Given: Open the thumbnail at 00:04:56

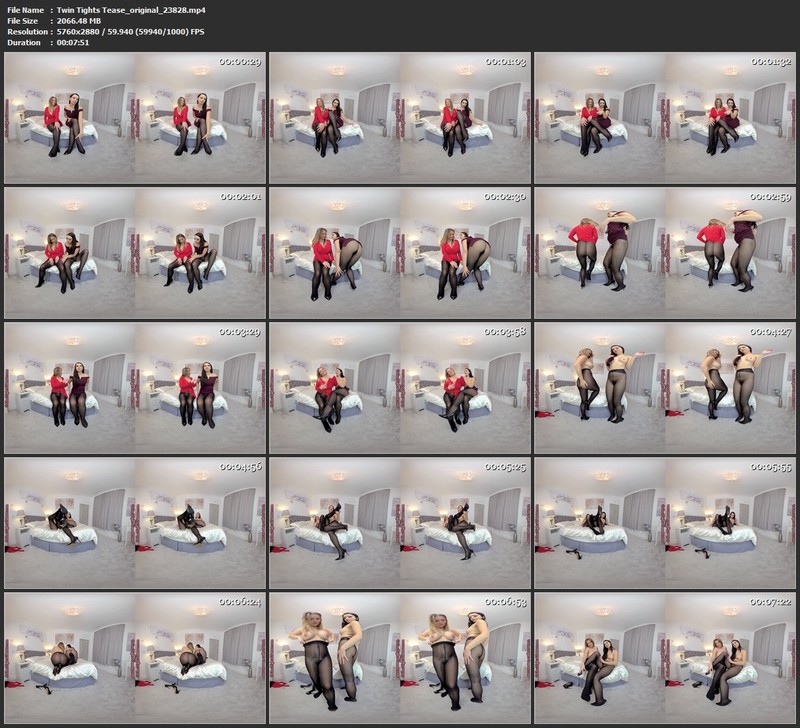Looking at the screenshot, I should click(x=135, y=522).
